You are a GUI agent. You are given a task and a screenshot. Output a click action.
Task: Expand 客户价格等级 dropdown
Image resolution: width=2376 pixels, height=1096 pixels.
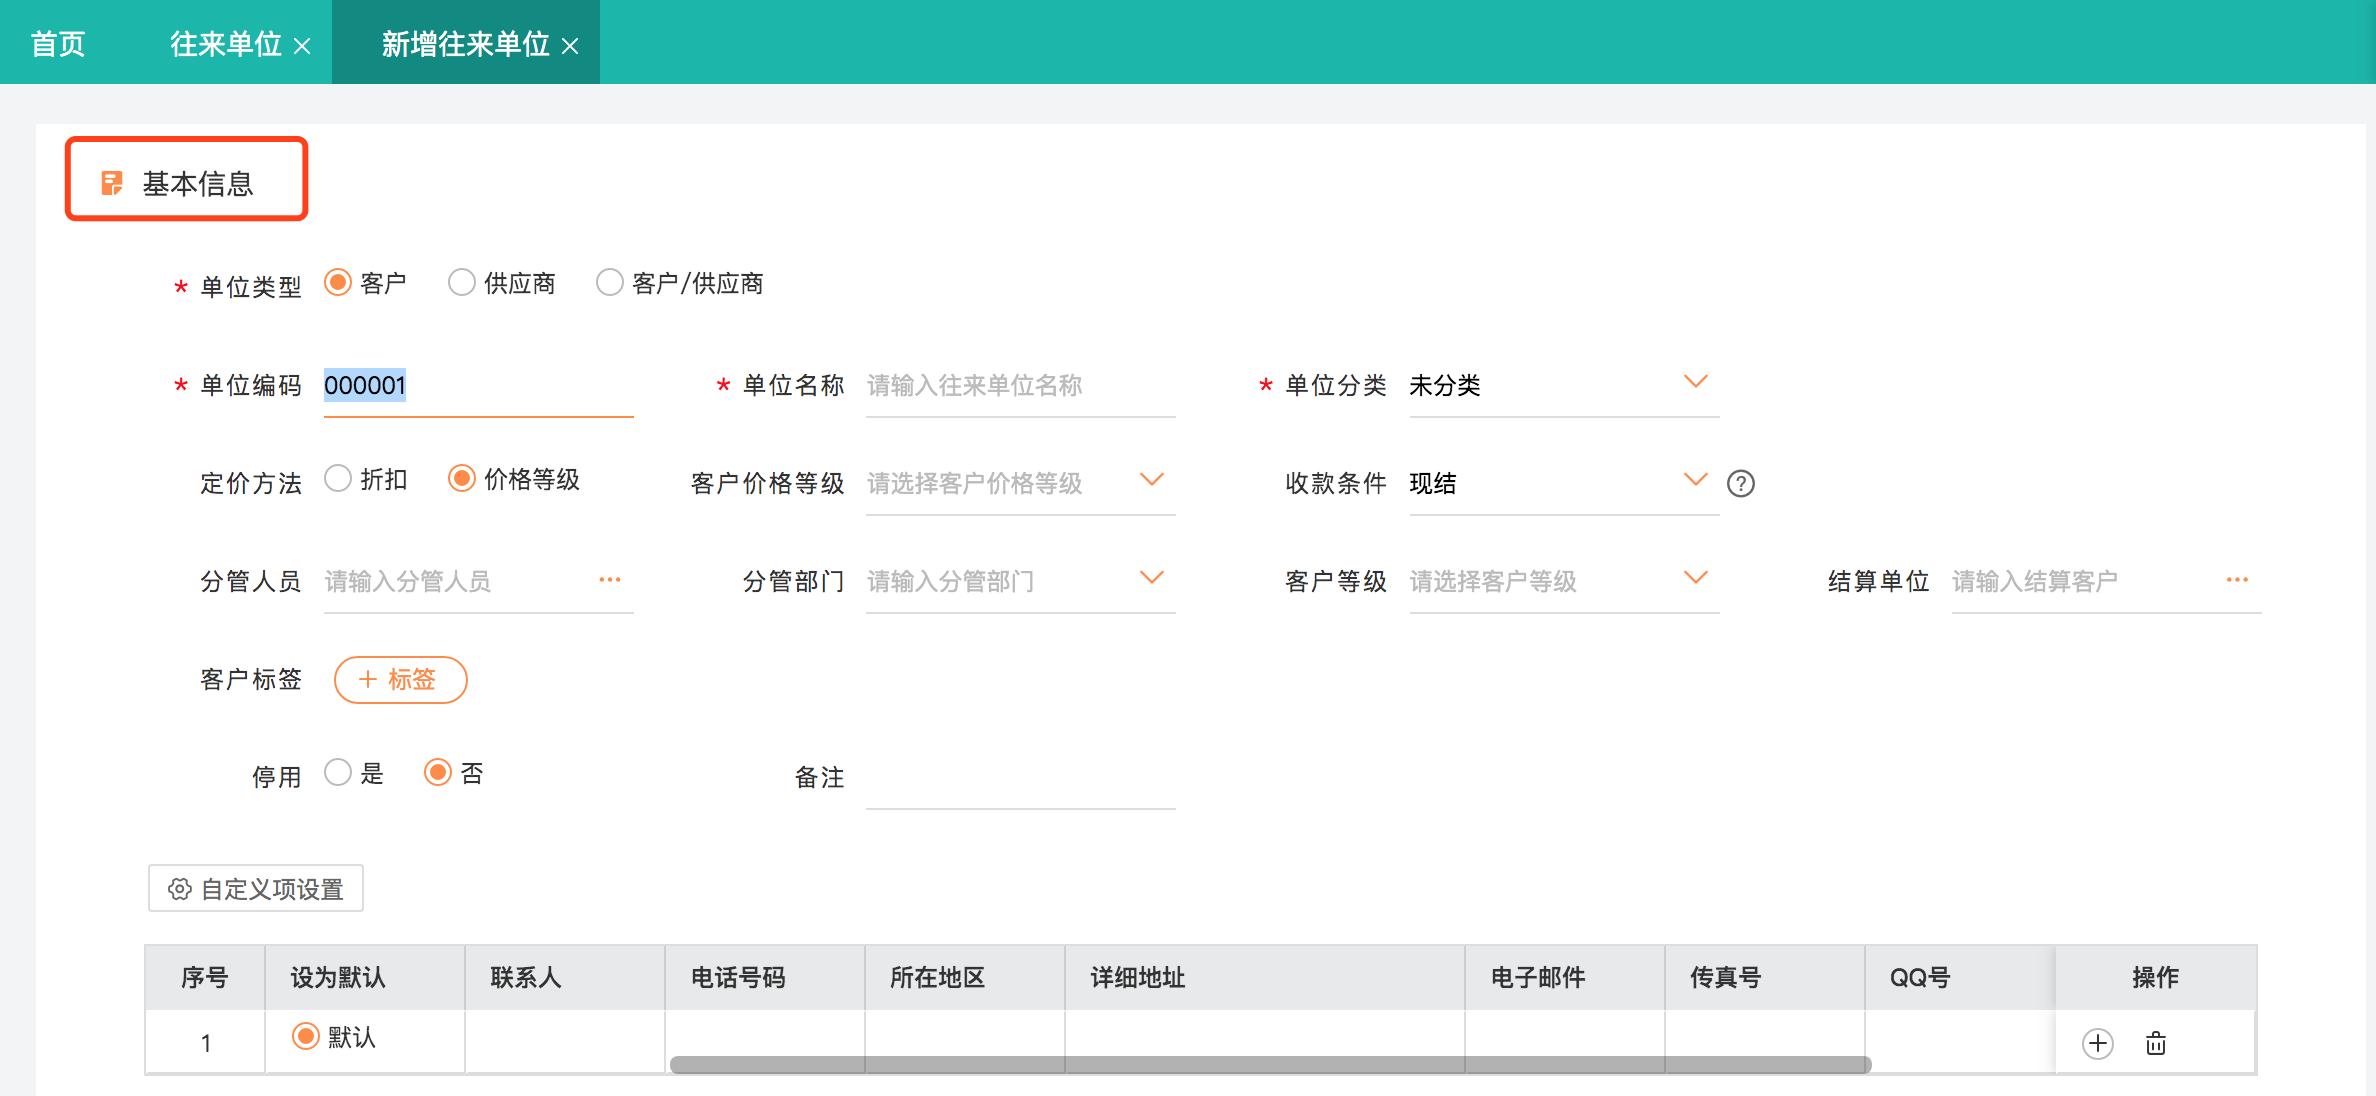coord(1155,484)
